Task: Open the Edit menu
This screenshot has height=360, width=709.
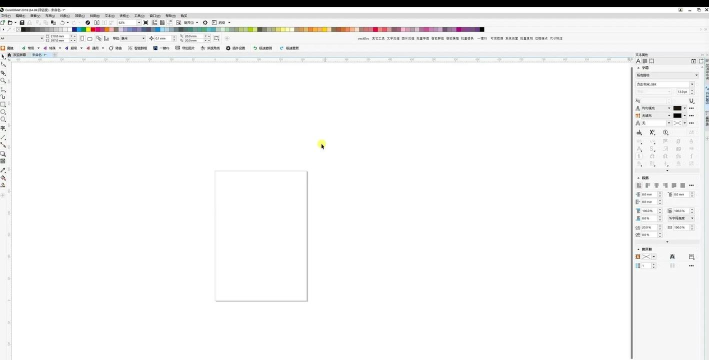Action: [x=20, y=15]
